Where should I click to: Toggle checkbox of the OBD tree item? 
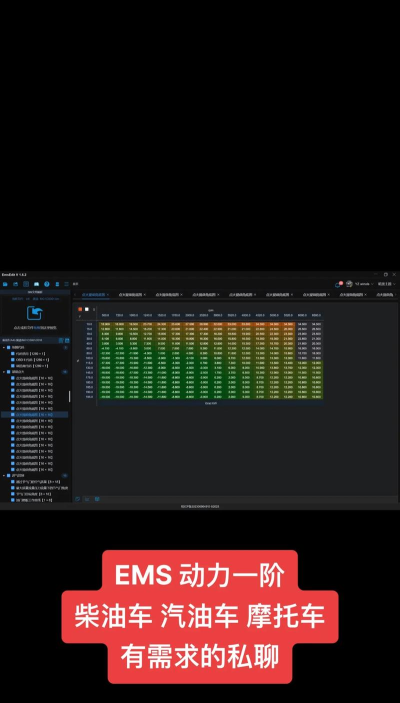[x=13, y=360]
